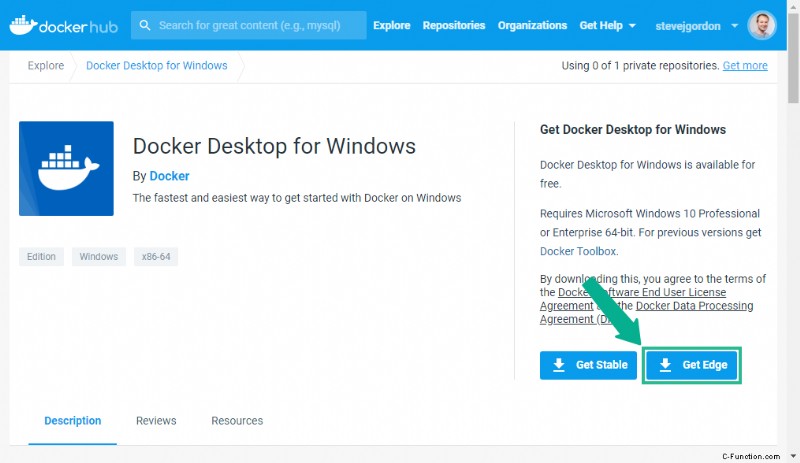Viewport: 800px width, 463px height.
Task: Open Organizations in the top navigation
Action: pos(532,25)
